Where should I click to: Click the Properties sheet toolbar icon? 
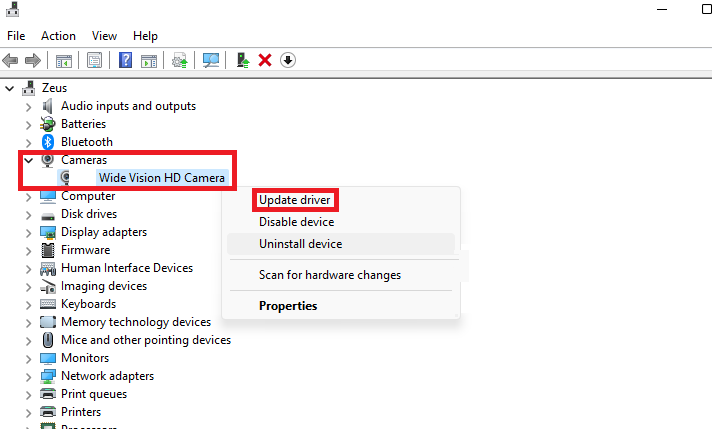click(x=94, y=60)
